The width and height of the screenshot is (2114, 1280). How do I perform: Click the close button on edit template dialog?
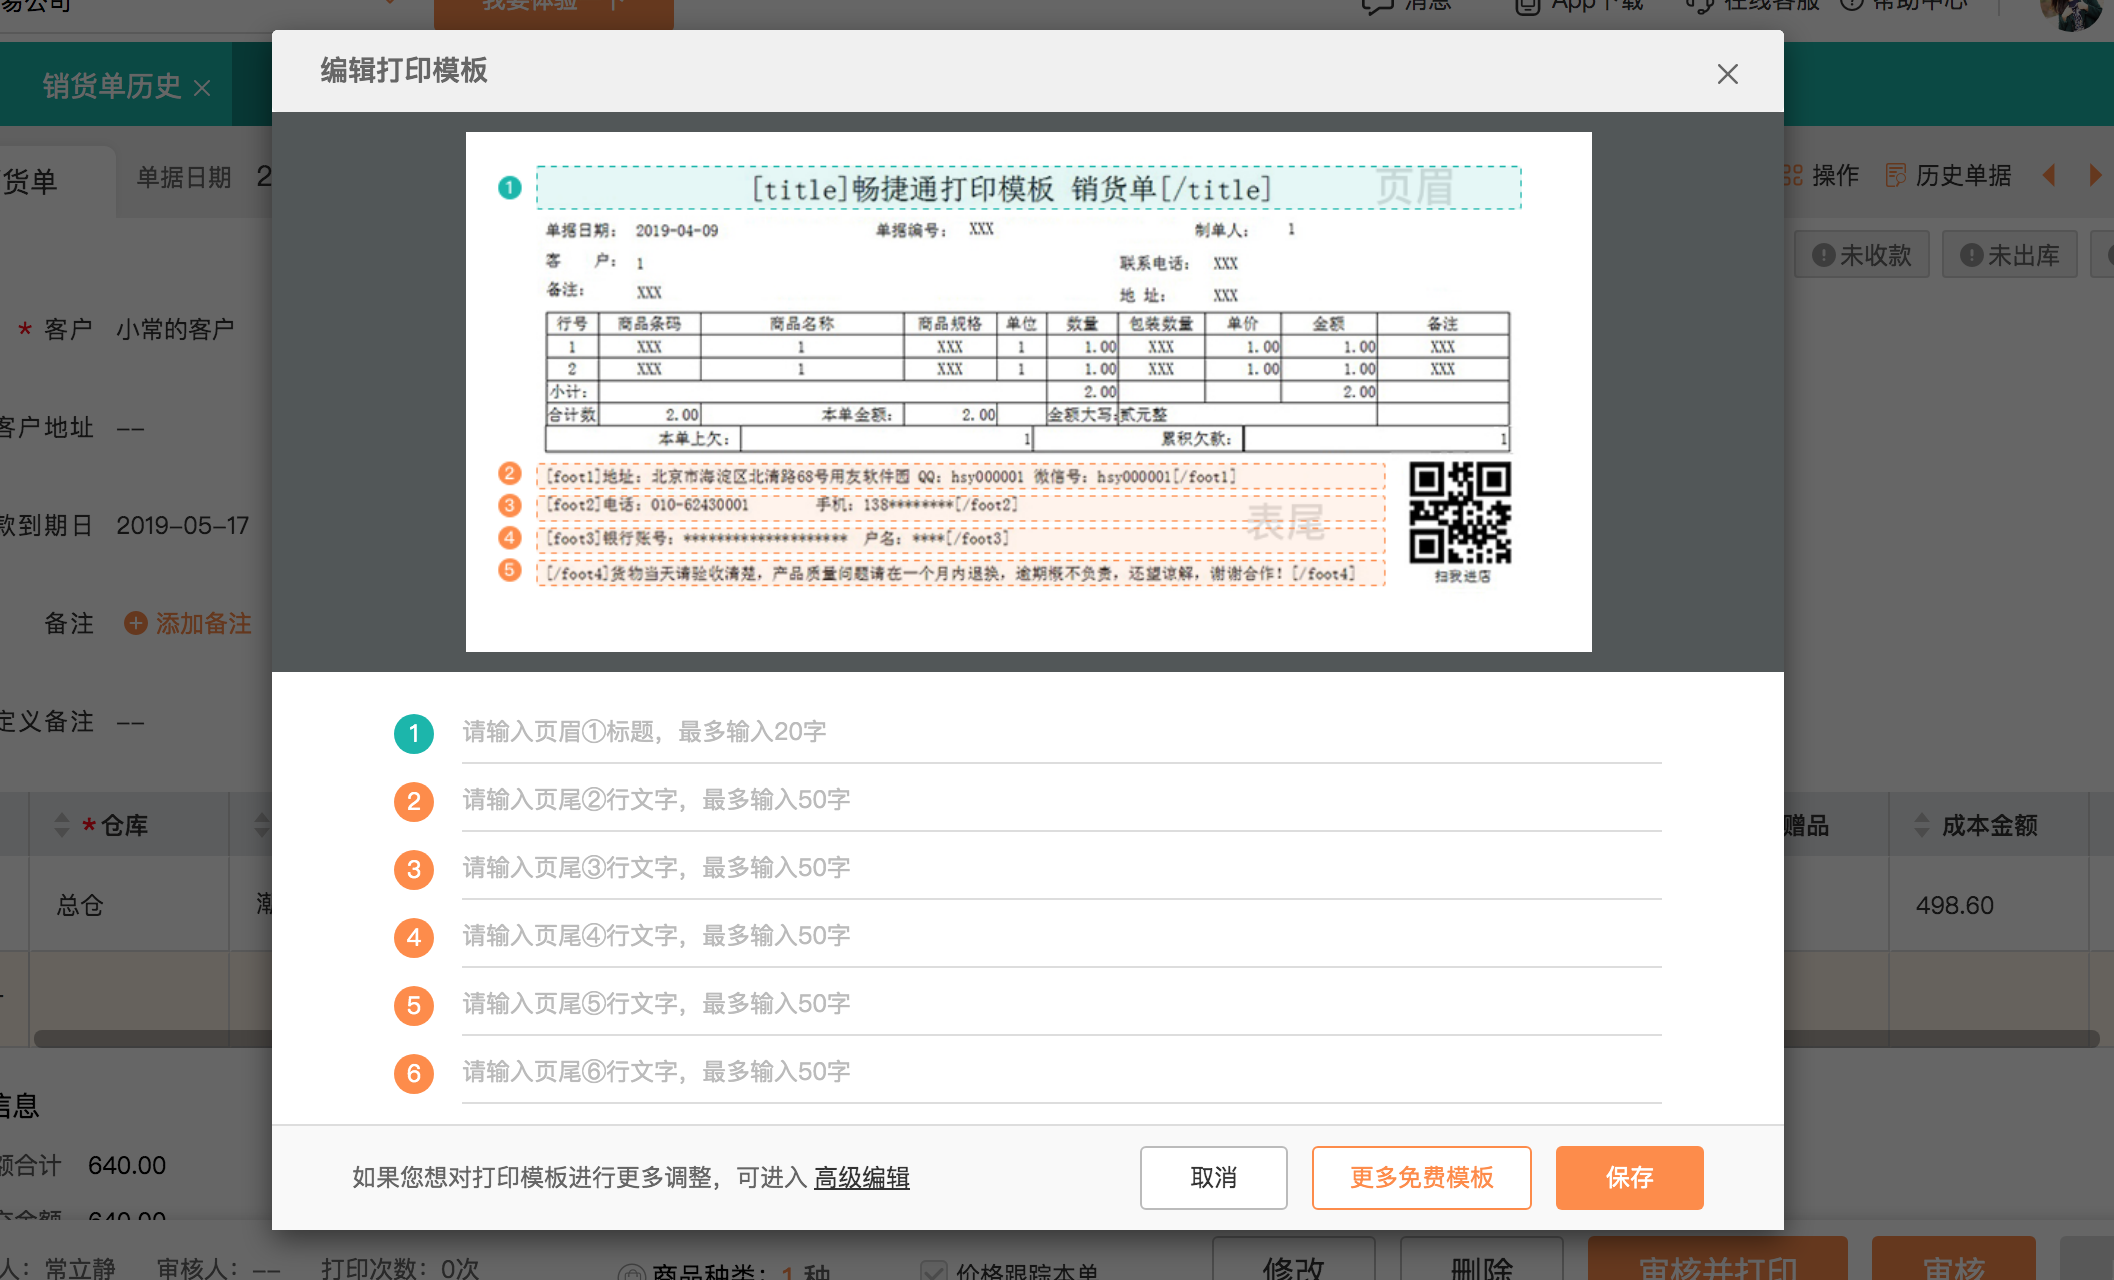click(x=1727, y=74)
